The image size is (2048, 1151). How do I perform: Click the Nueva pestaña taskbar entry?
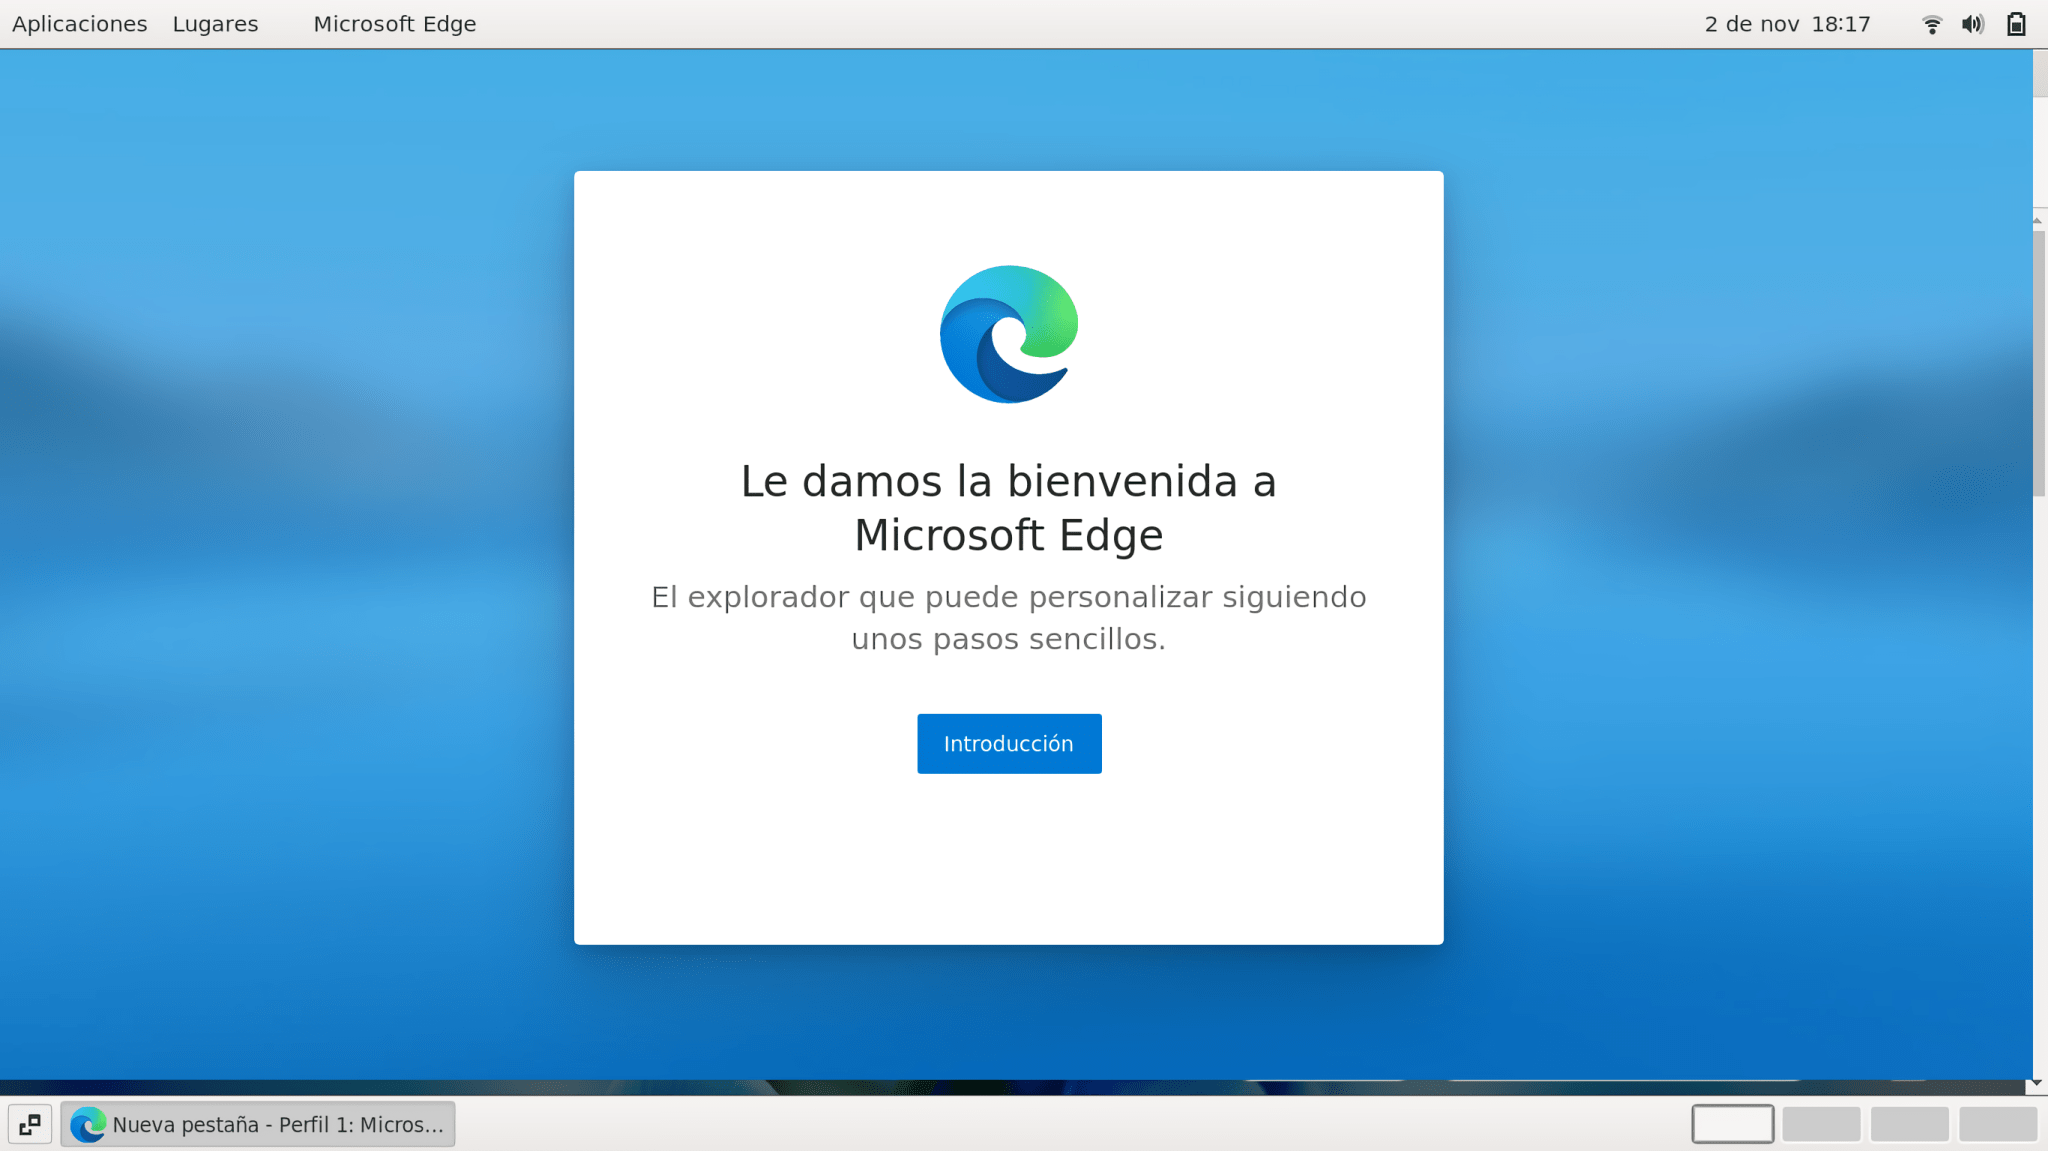257,1124
